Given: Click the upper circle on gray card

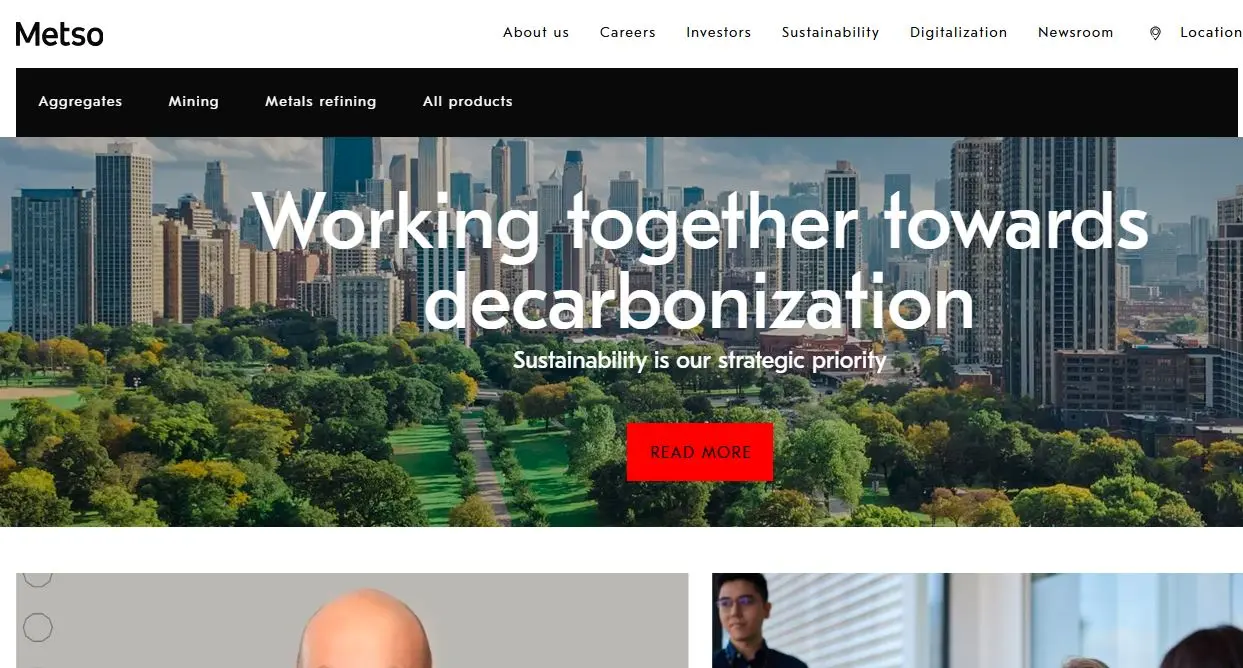Looking at the screenshot, I should pyautogui.click(x=37, y=576).
